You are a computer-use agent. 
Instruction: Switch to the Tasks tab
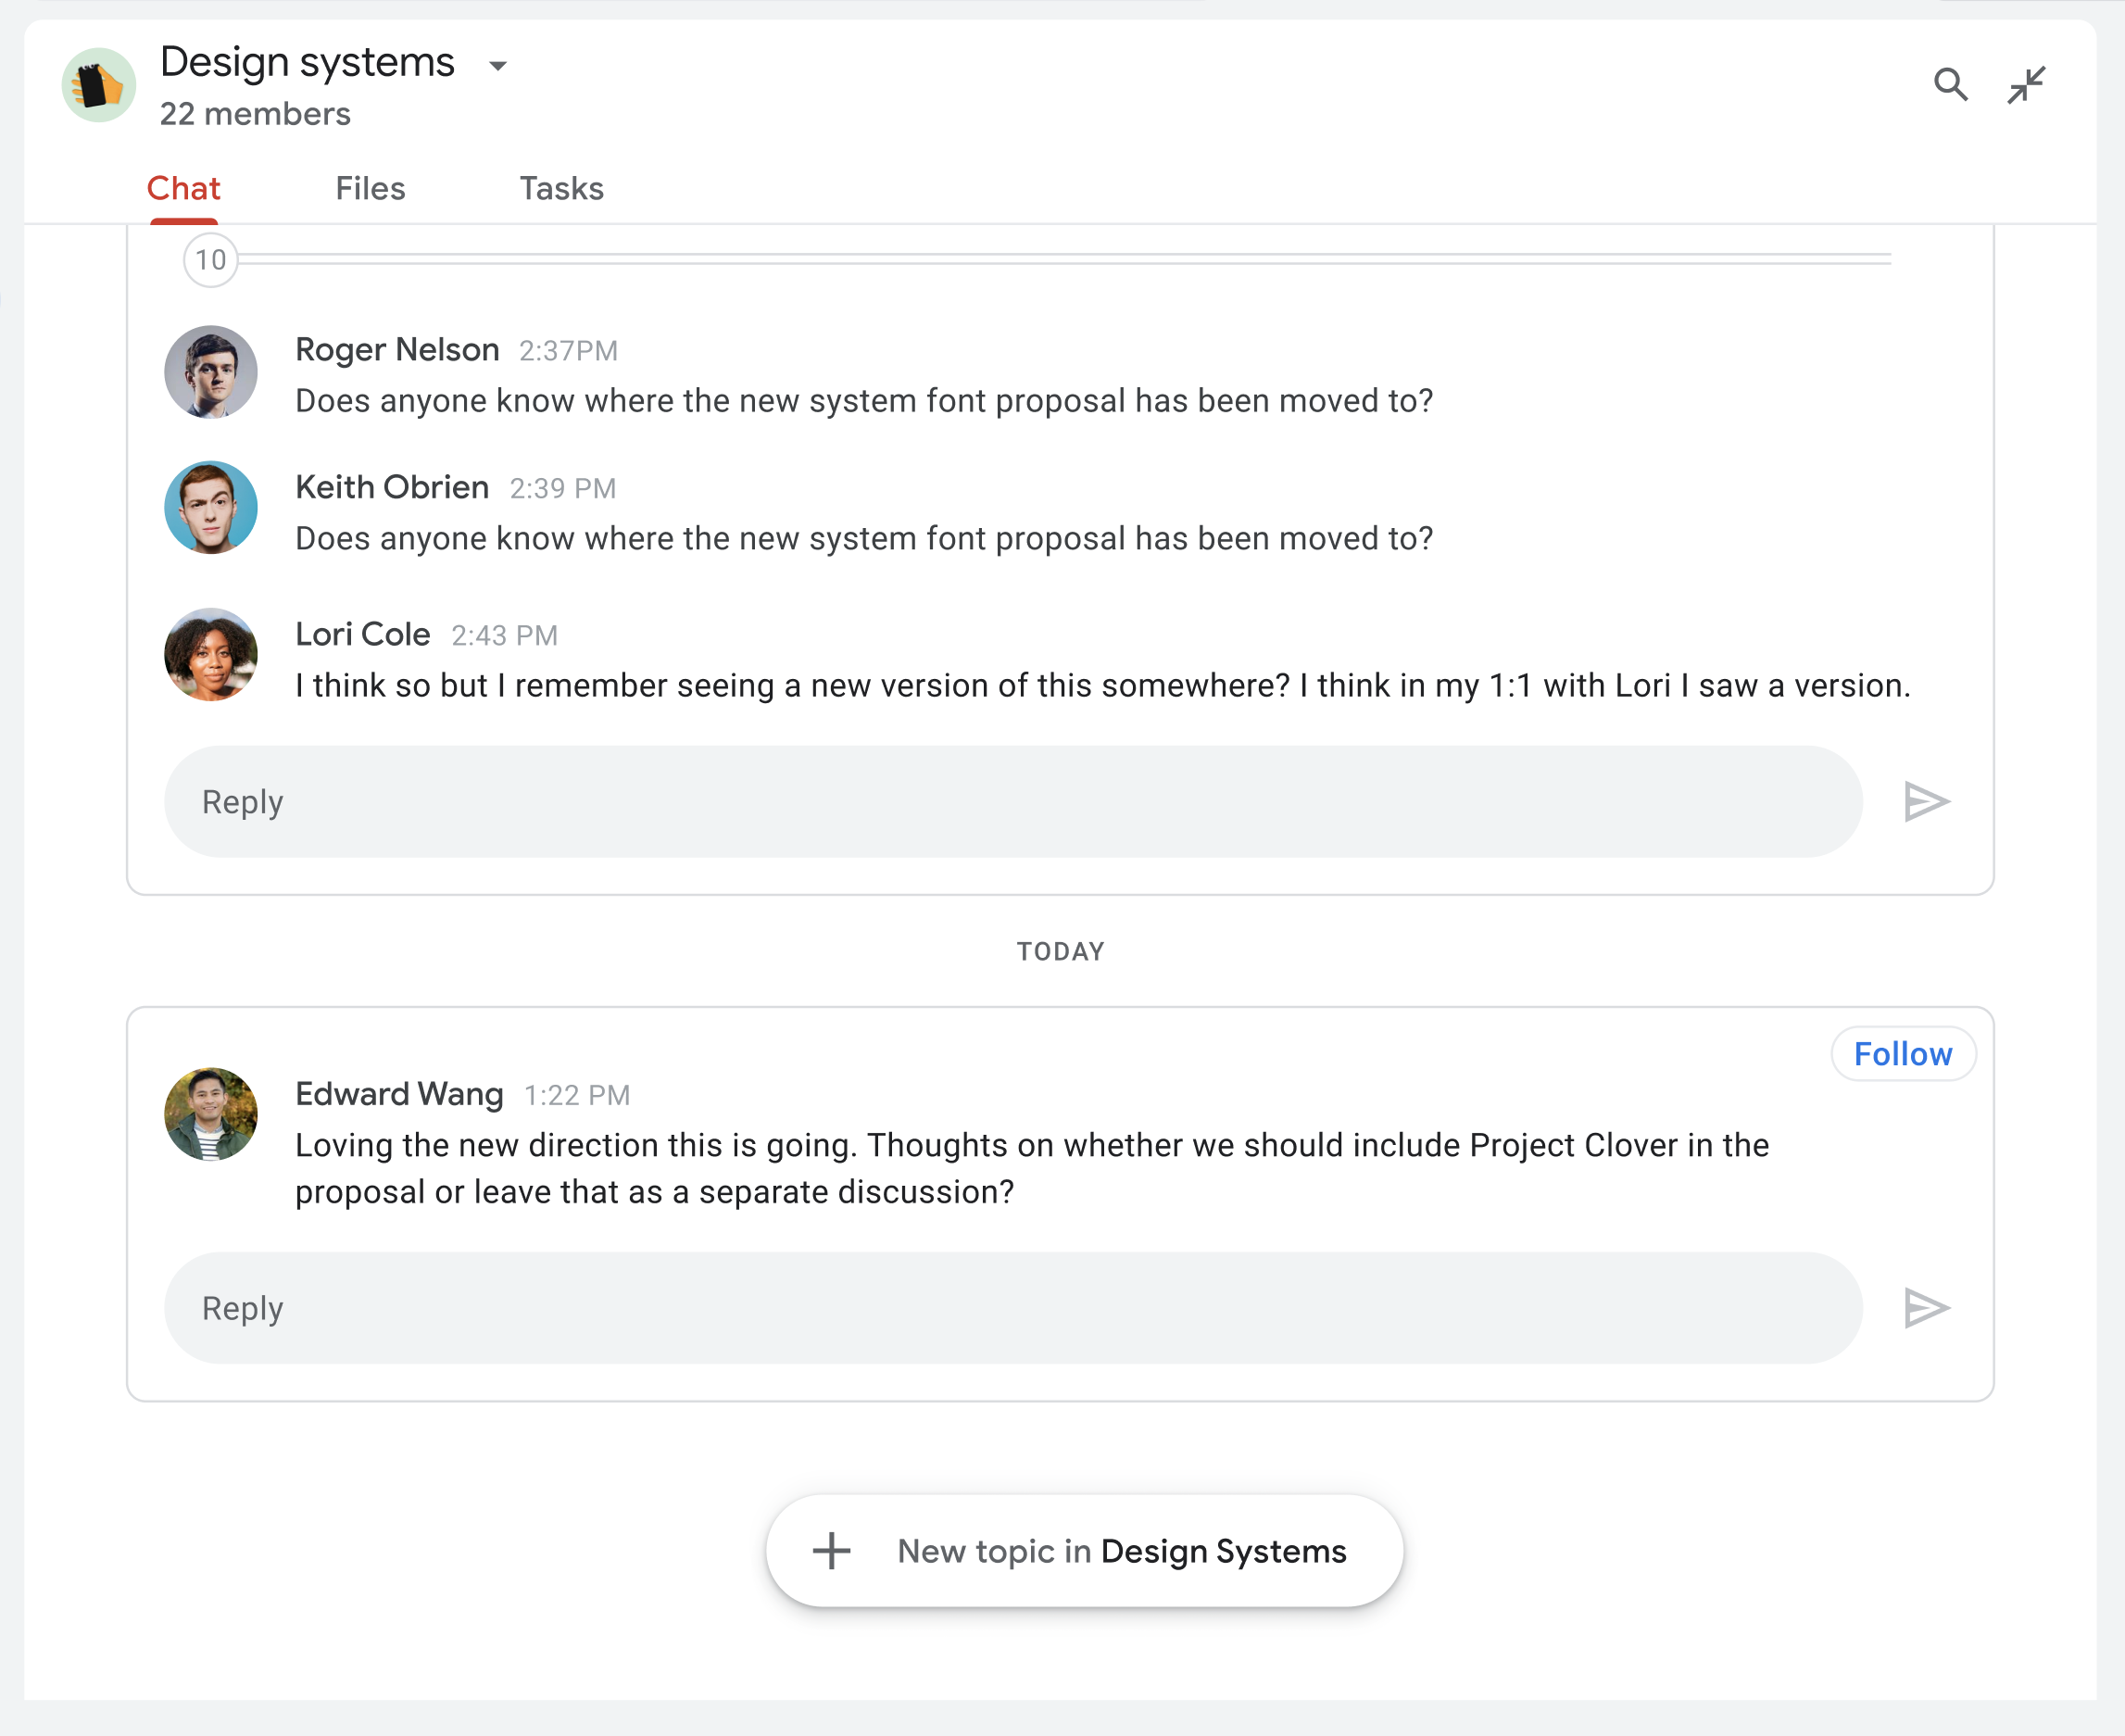561,188
